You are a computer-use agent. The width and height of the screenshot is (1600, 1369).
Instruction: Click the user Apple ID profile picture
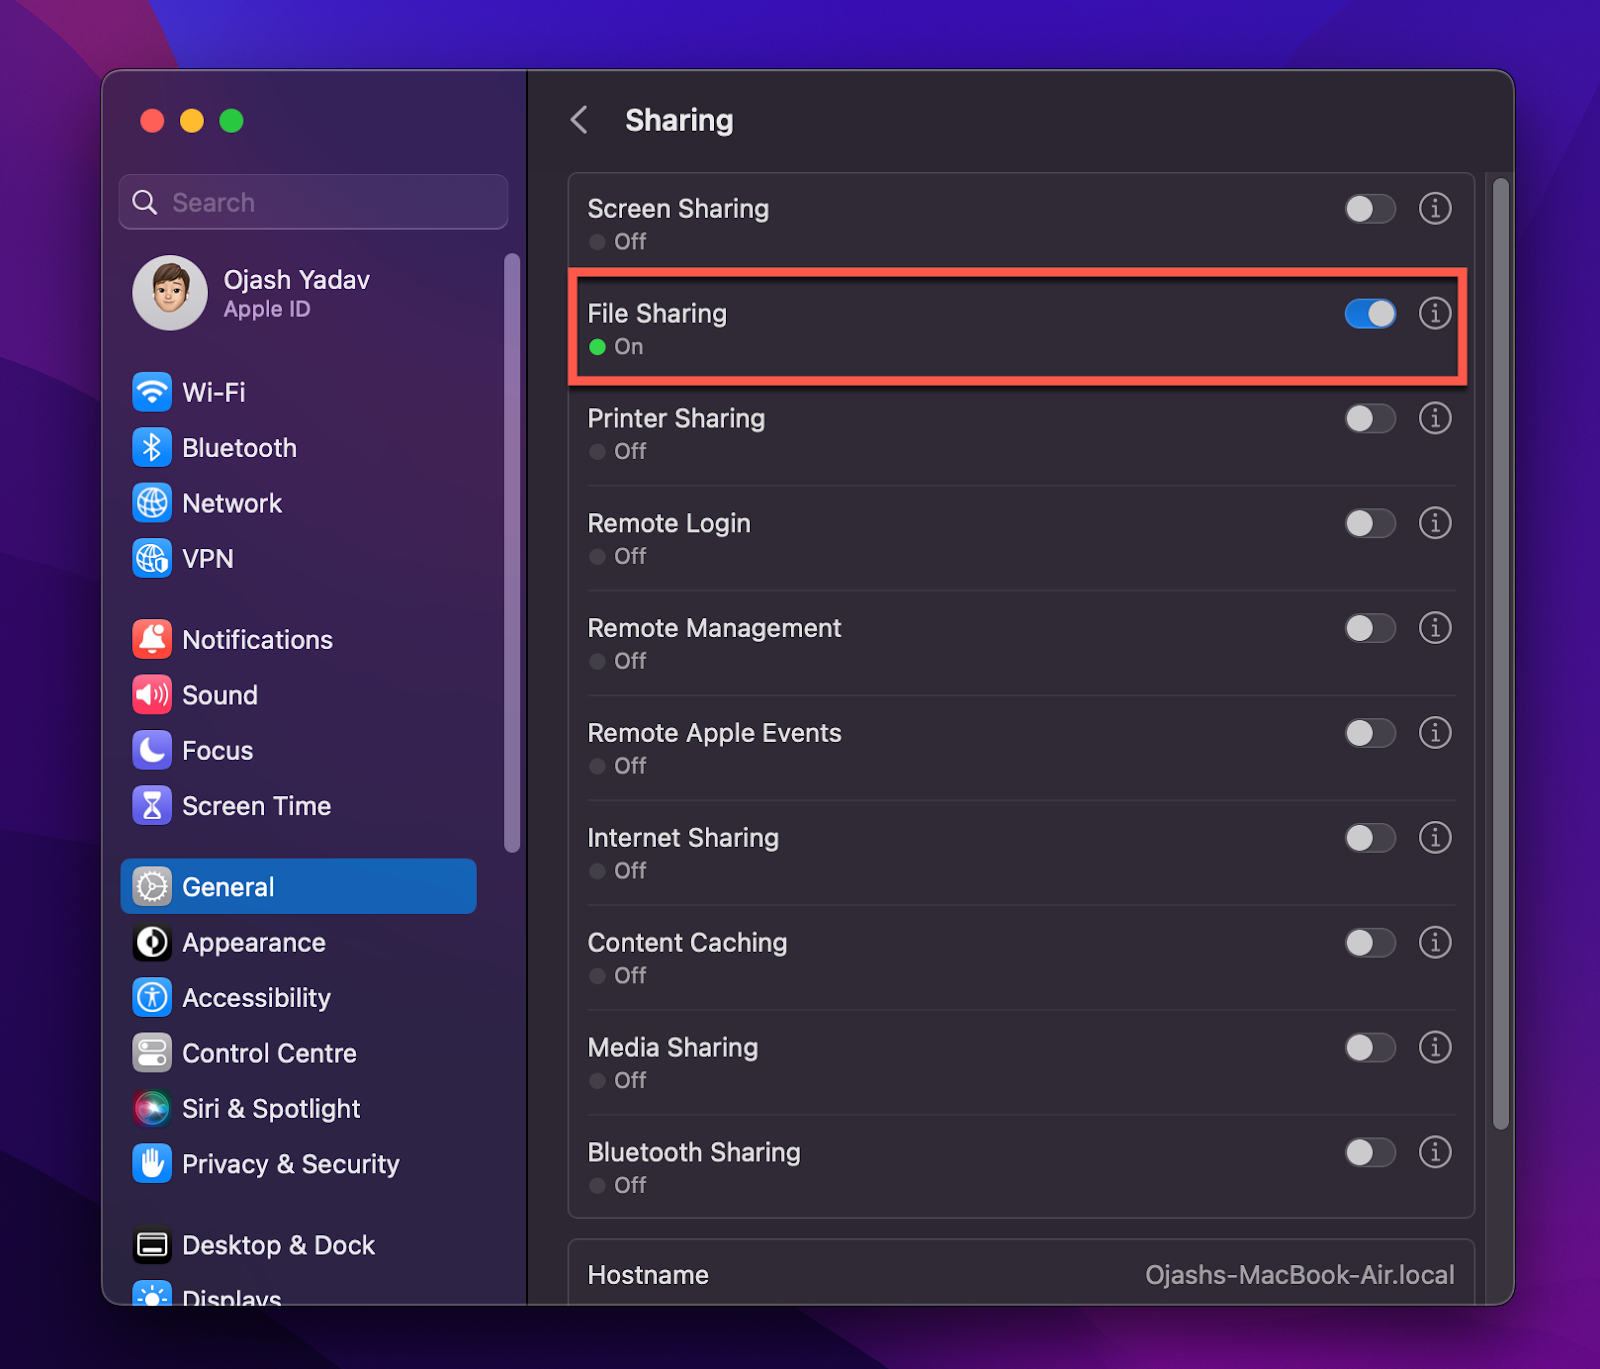coord(170,293)
